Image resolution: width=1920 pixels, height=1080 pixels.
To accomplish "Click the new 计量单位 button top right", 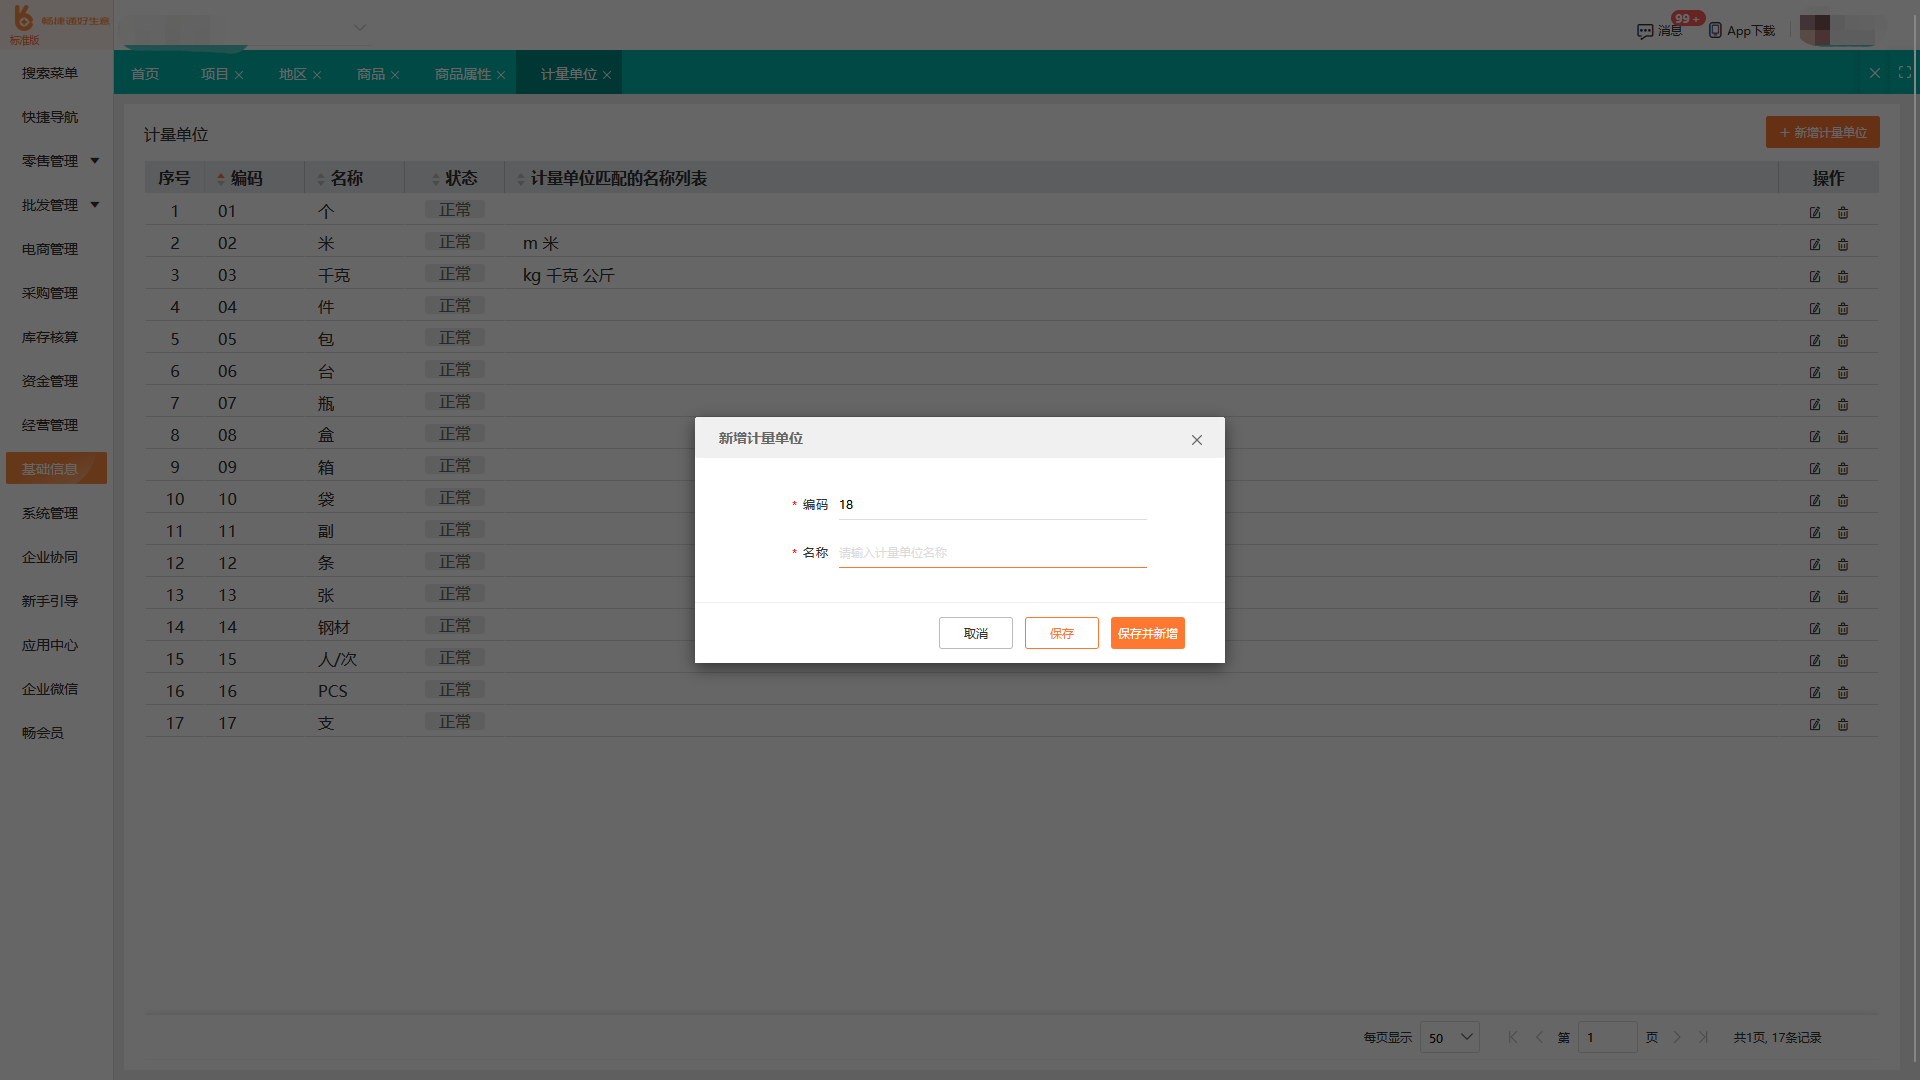I will [1822, 132].
